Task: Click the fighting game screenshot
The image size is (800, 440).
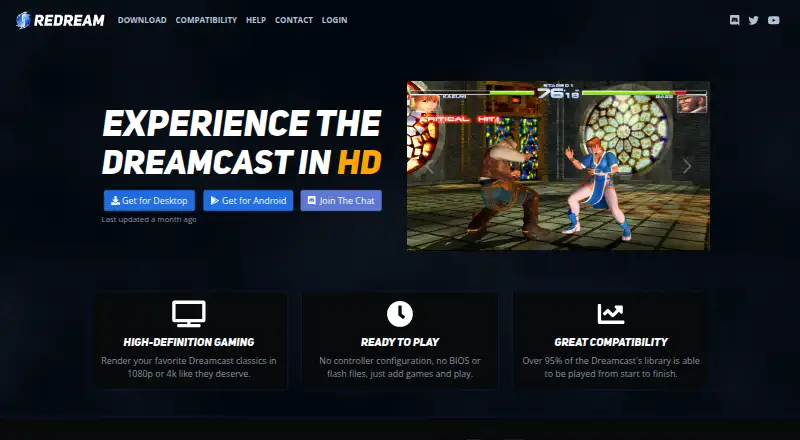Action: (x=558, y=166)
